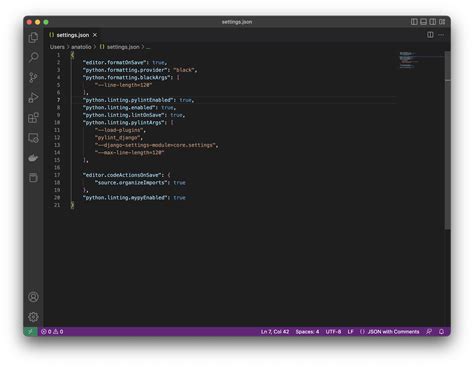Open the Accounts menu icon
The width and height of the screenshot is (474, 367).
click(33, 297)
